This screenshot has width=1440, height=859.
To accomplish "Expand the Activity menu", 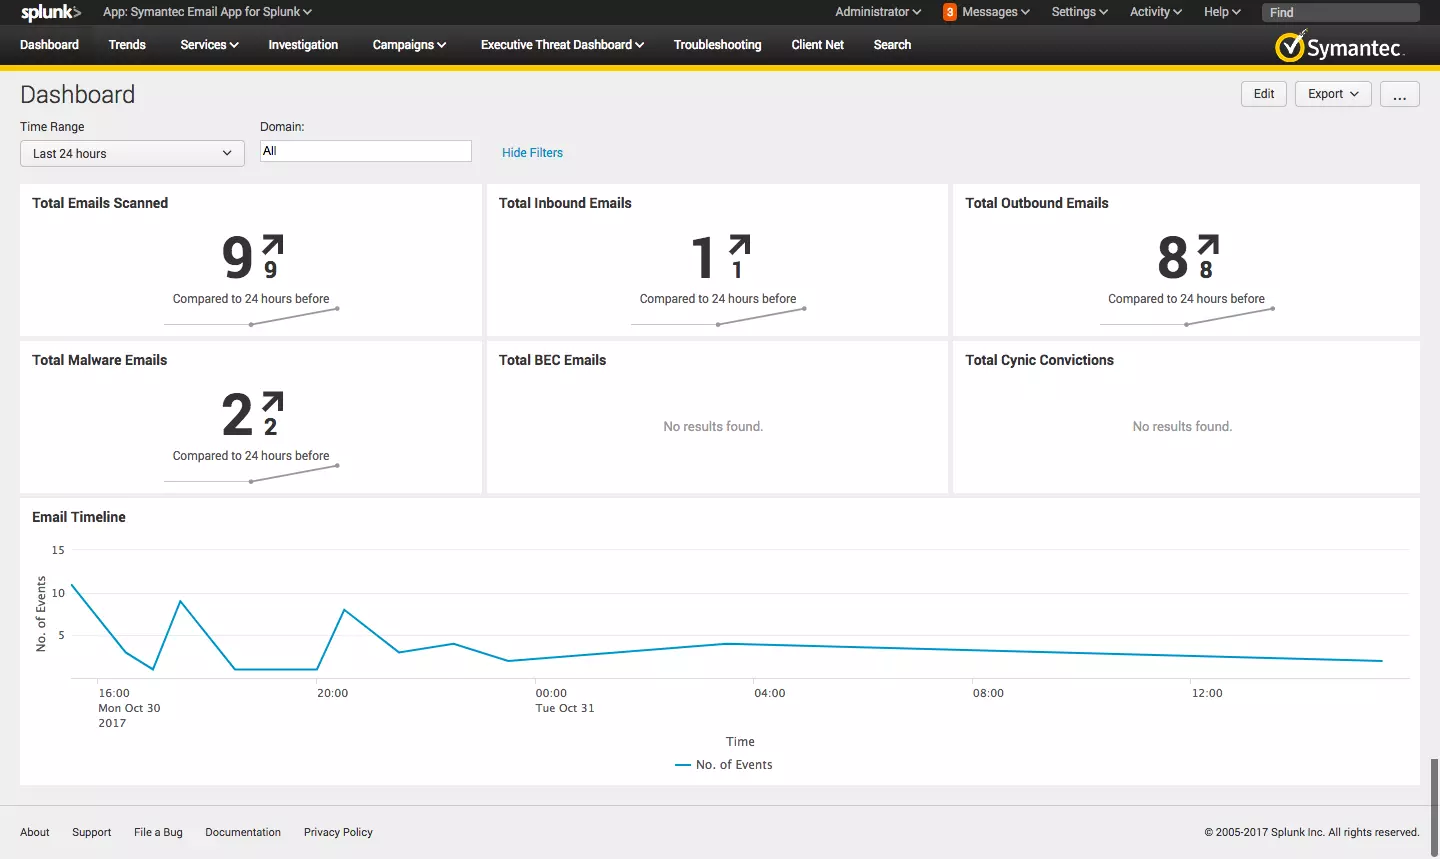I will coord(1155,12).
